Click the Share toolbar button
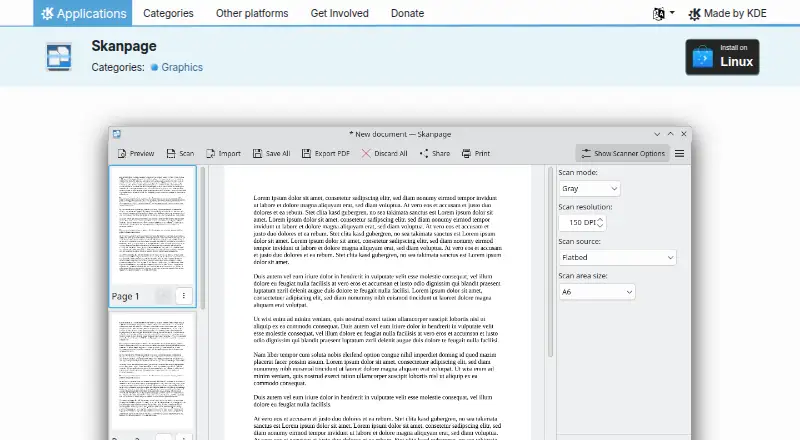800x440 pixels. pos(435,153)
